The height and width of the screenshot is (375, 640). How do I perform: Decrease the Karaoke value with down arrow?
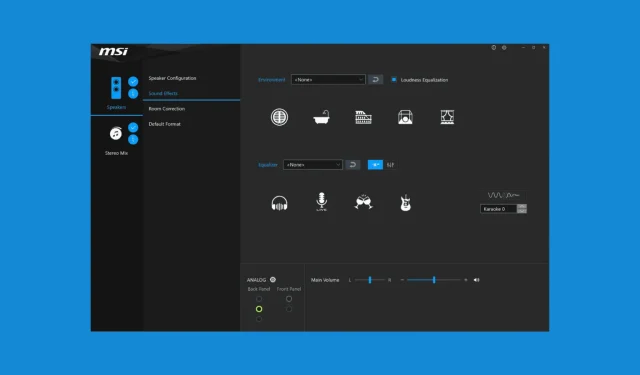coord(522,211)
